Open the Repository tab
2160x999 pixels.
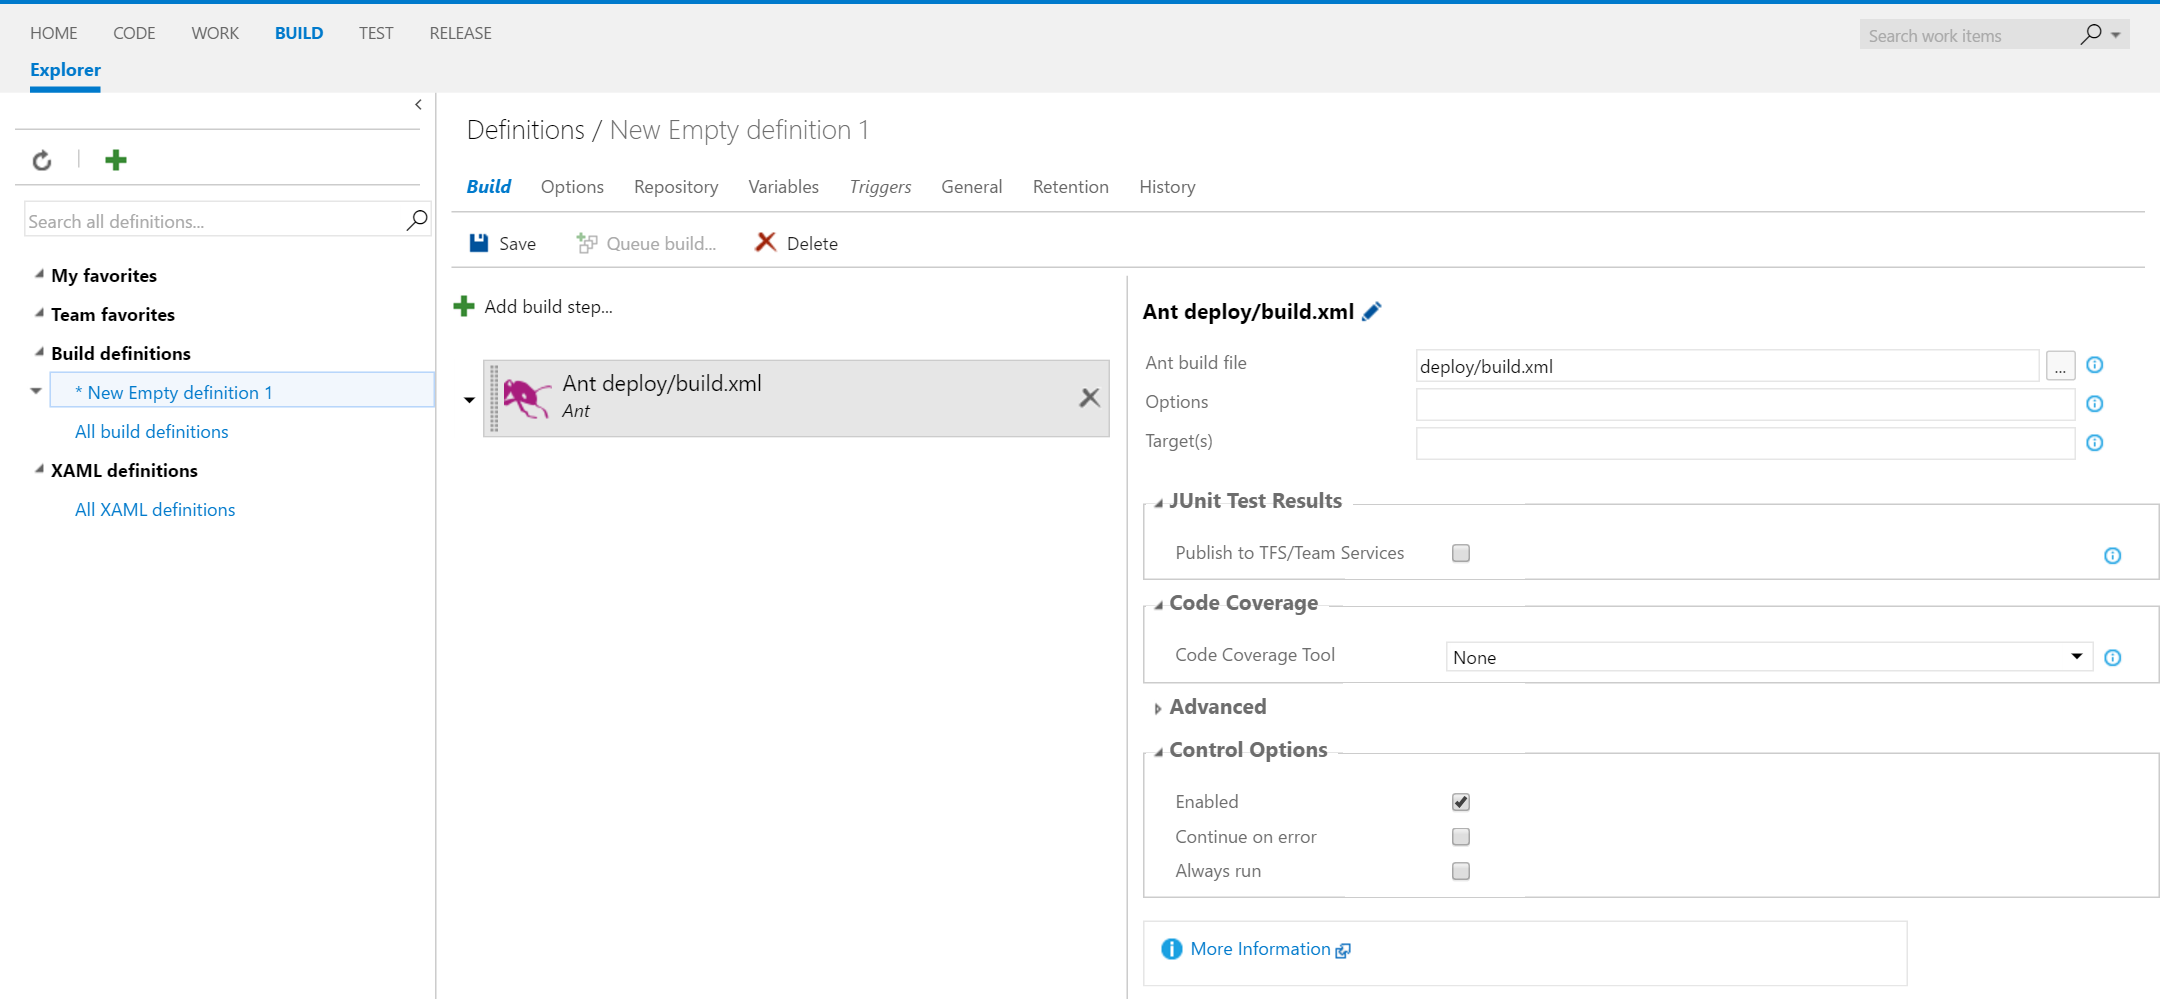point(676,187)
